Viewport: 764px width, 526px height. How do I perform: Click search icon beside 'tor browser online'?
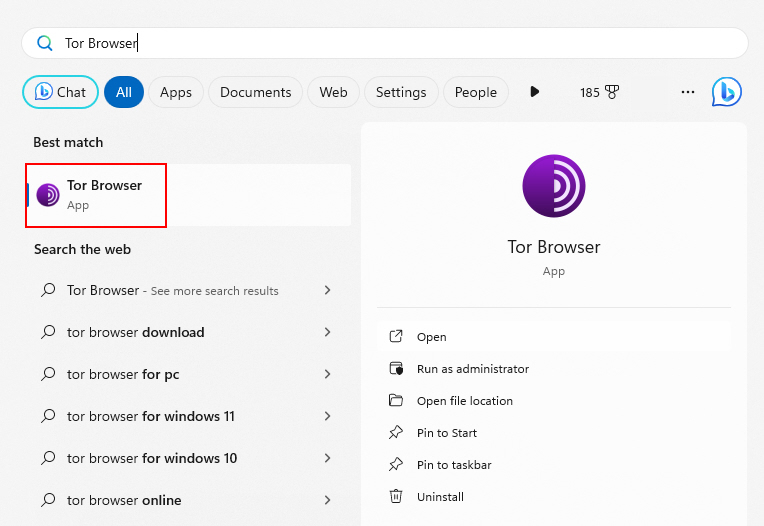tap(48, 500)
